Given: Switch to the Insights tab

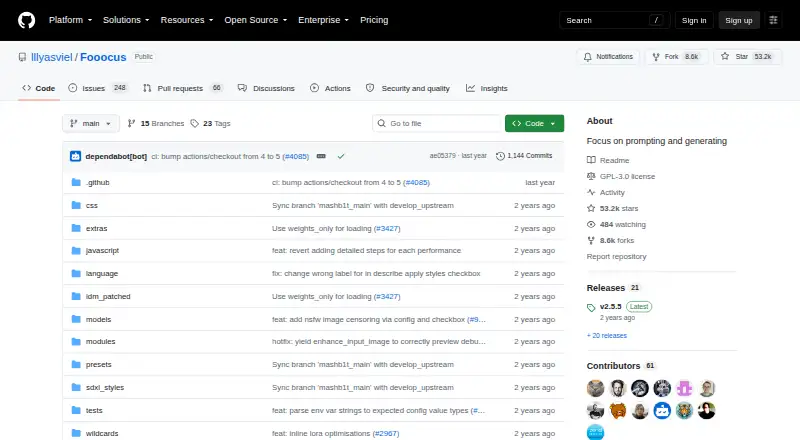Looking at the screenshot, I should point(487,88).
